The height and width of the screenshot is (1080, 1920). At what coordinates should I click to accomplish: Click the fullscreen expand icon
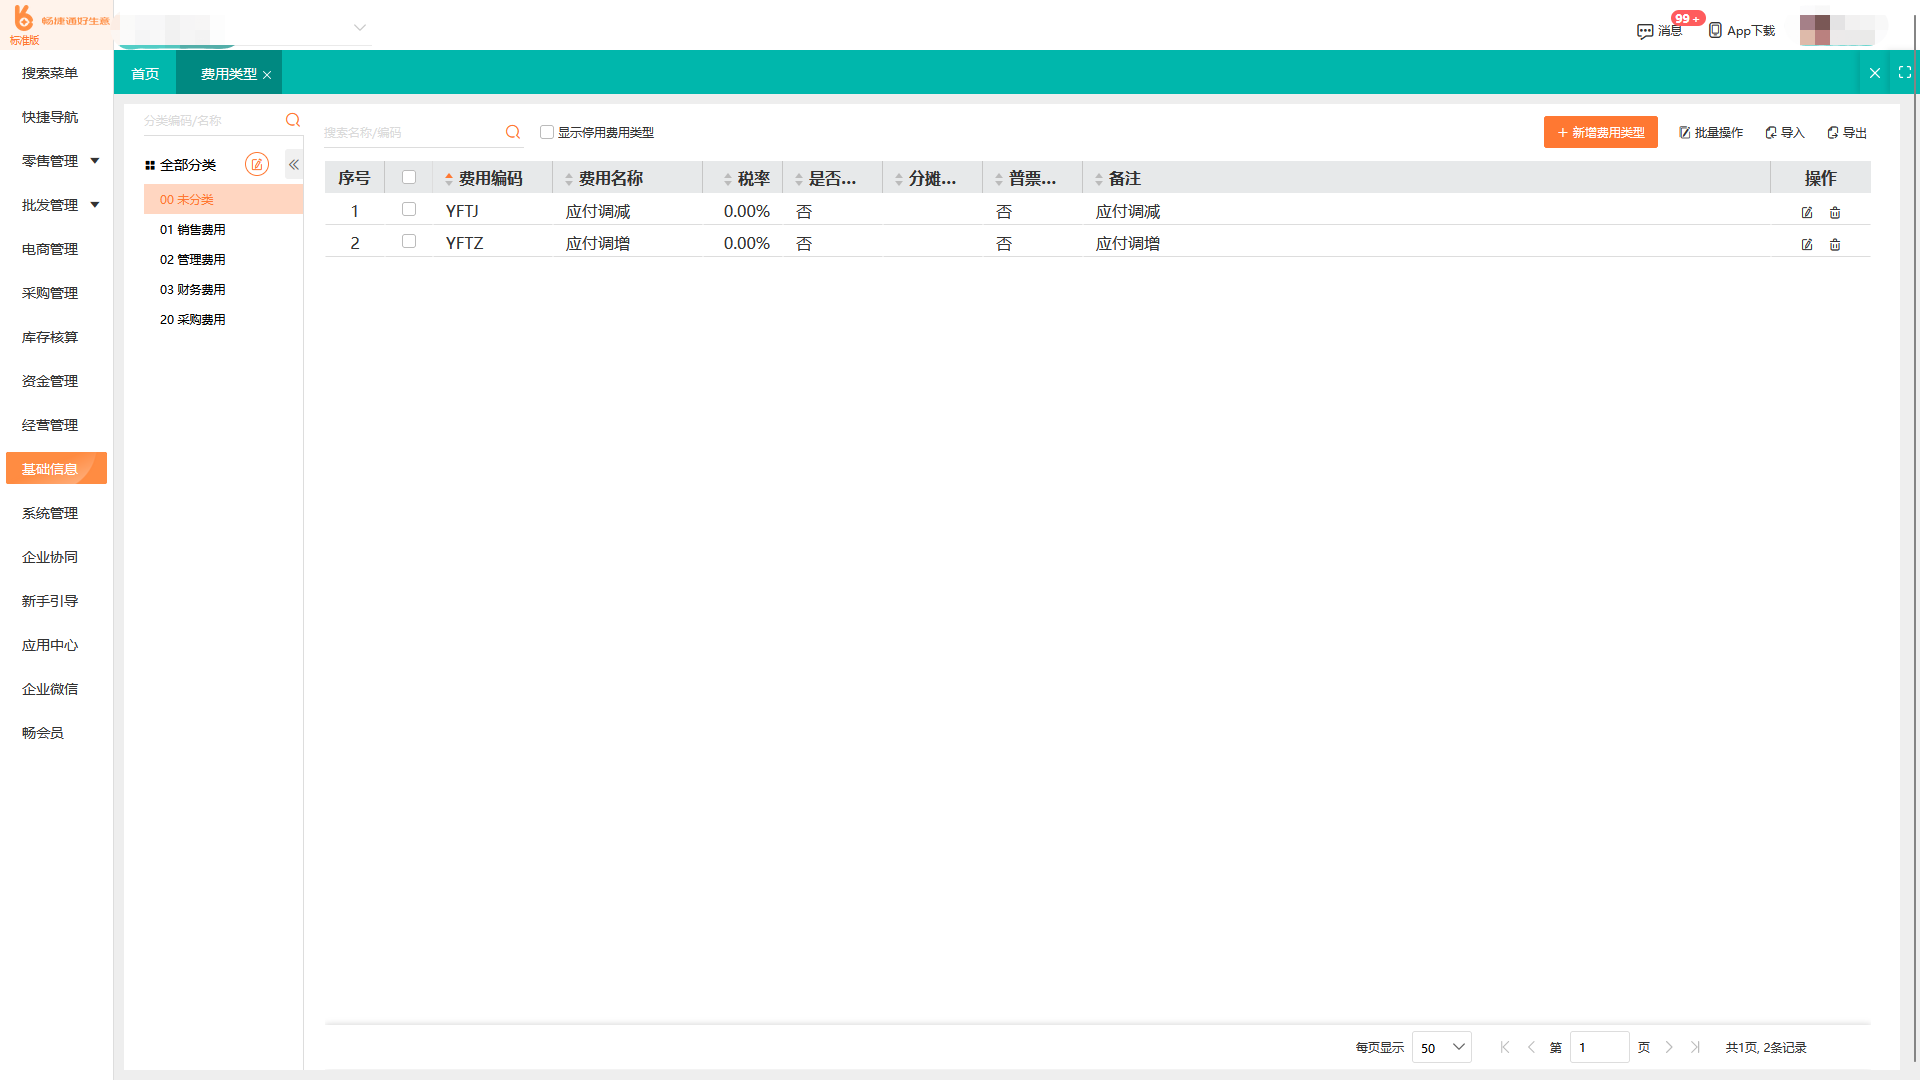coord(1904,73)
